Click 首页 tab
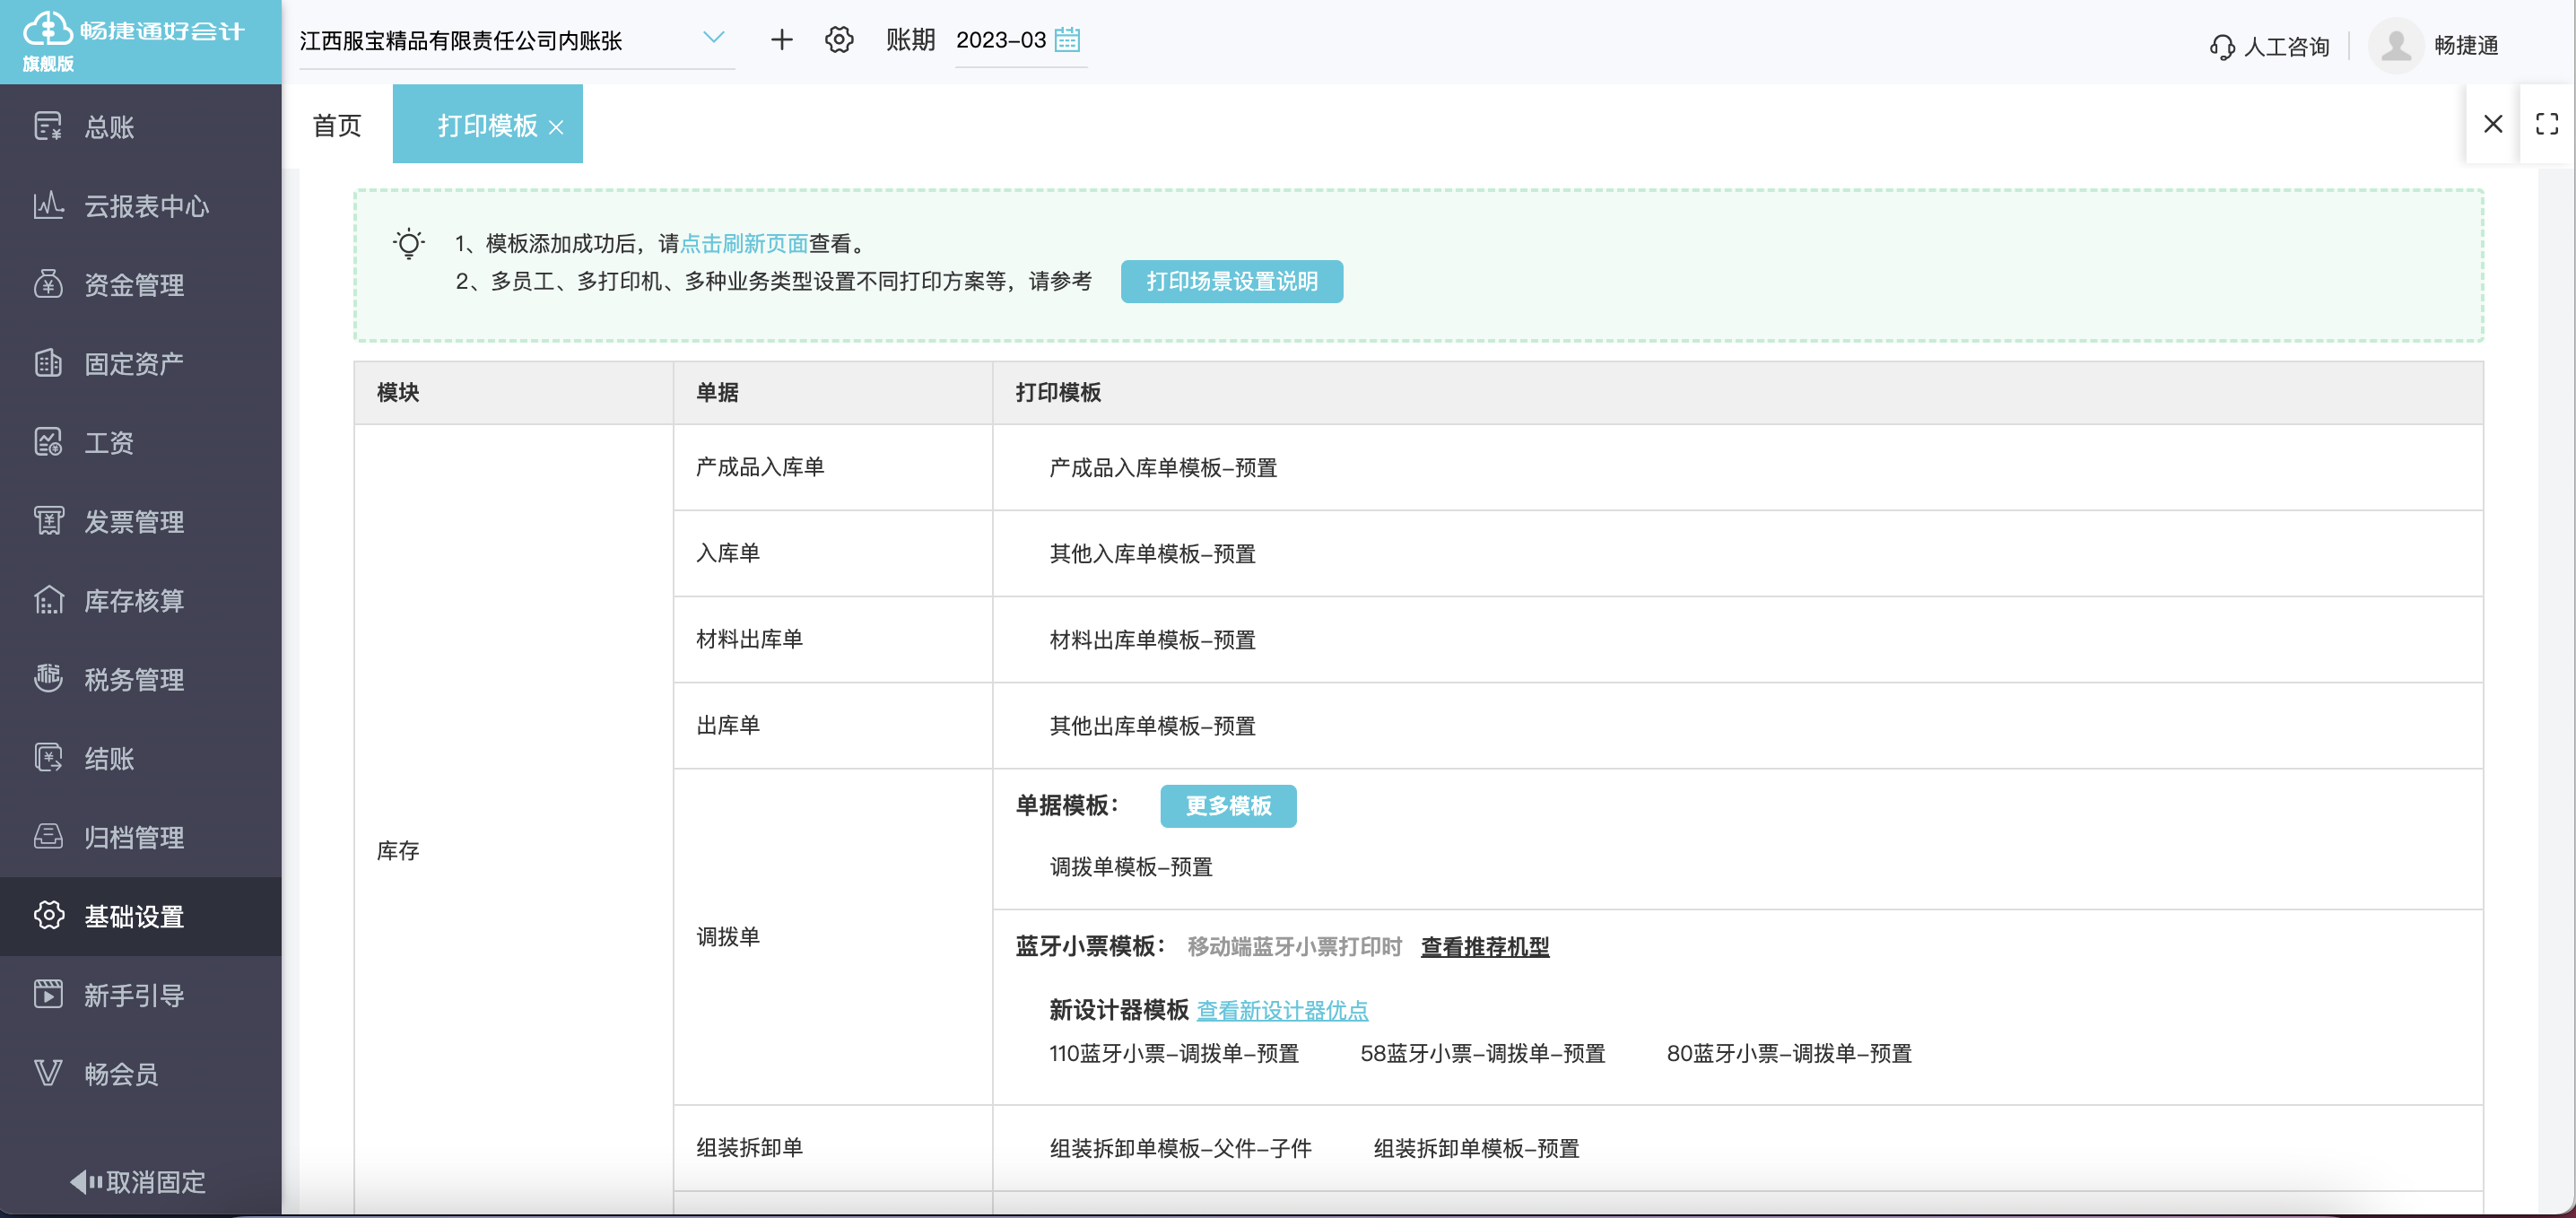Viewport: 2576px width, 1218px height. (335, 125)
